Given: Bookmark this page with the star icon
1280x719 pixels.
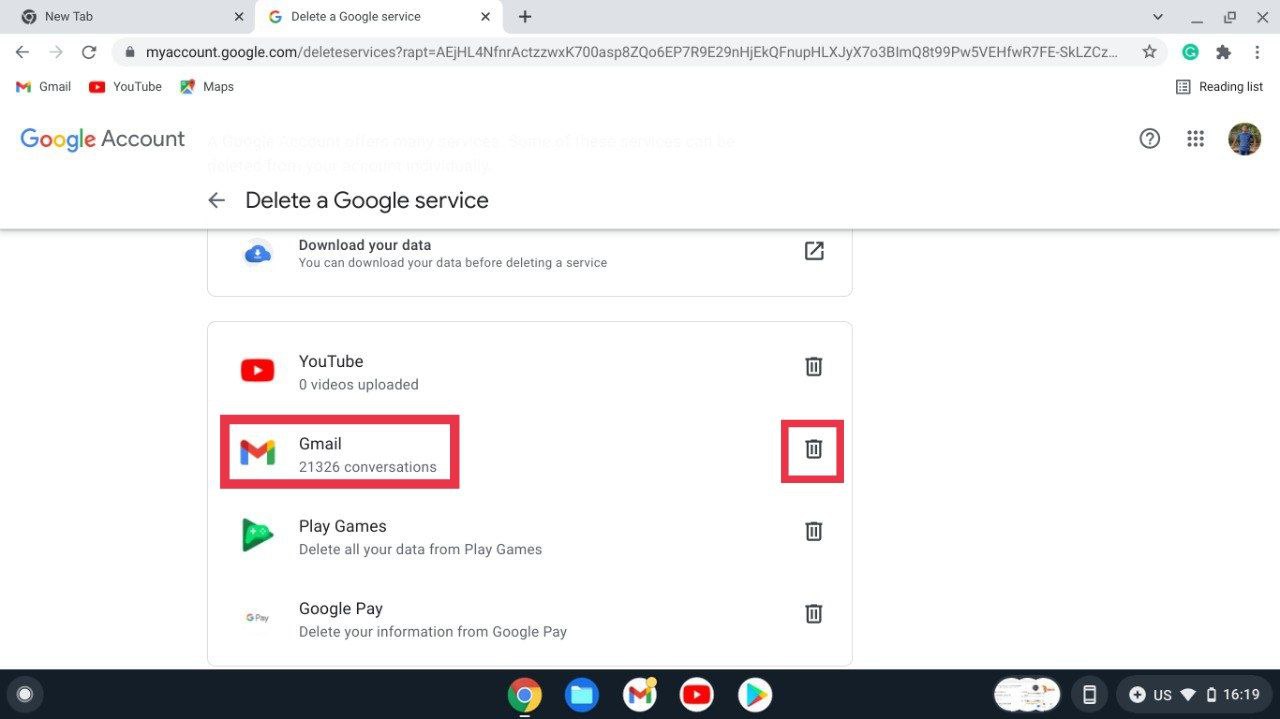Looking at the screenshot, I should pos(1149,52).
